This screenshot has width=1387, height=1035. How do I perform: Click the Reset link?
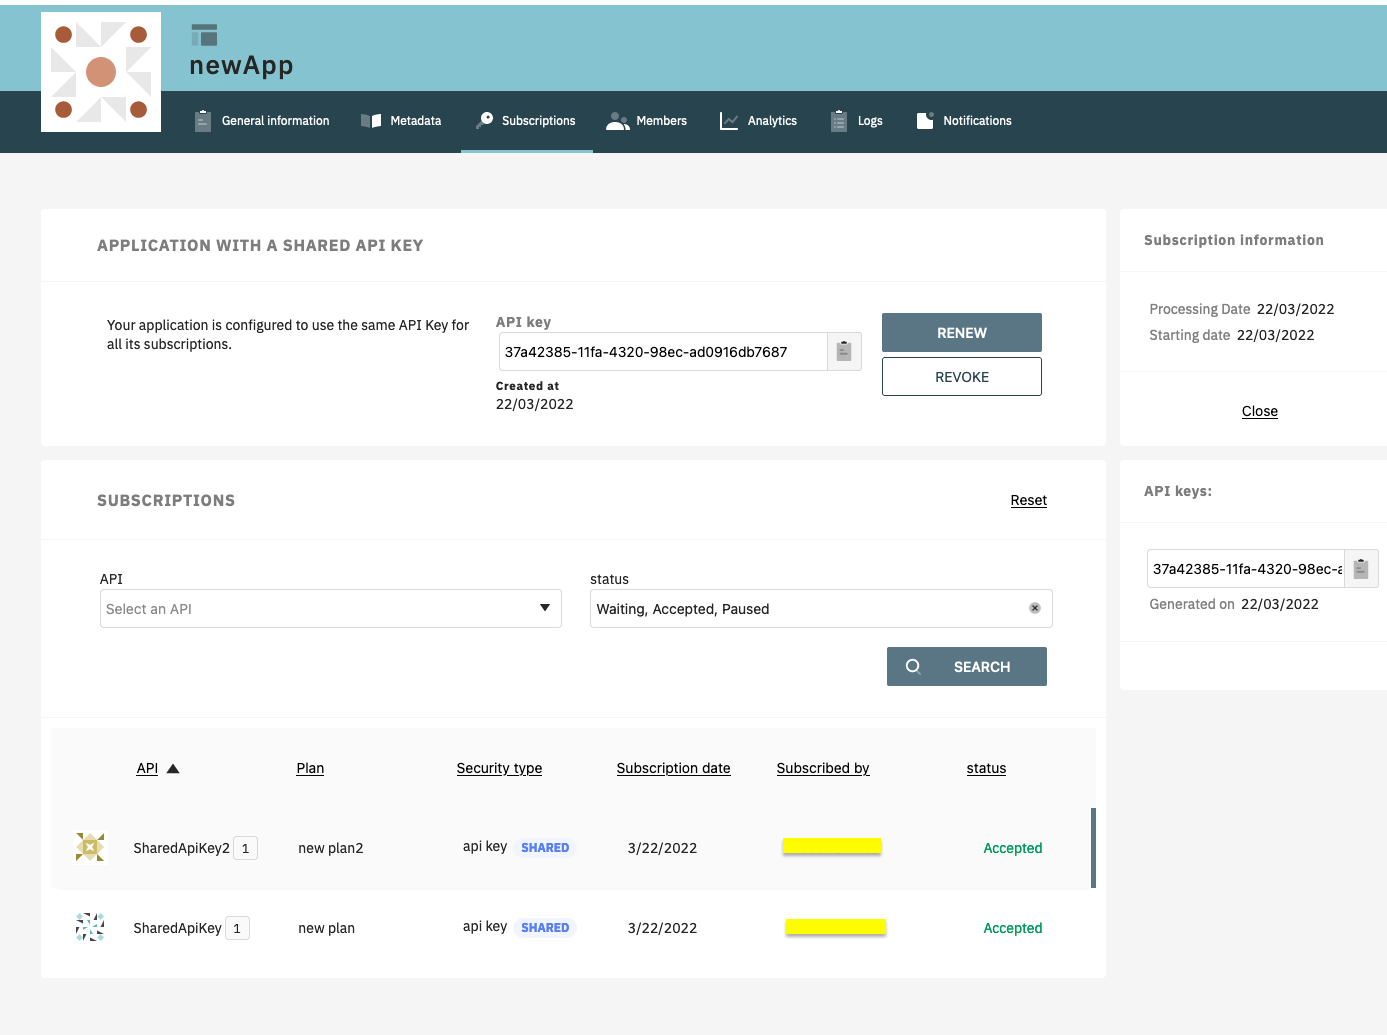[x=1028, y=500]
